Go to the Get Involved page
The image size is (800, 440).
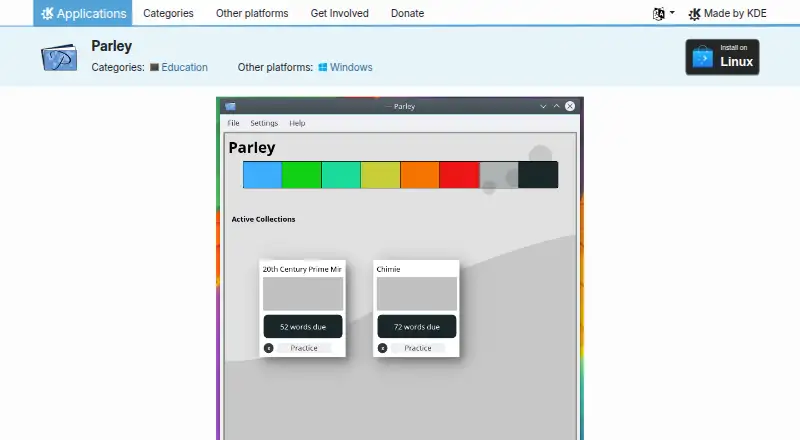(339, 13)
